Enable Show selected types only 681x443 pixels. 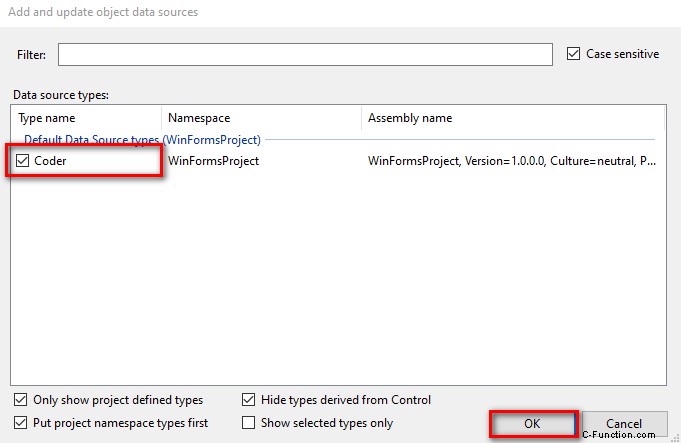[x=249, y=423]
